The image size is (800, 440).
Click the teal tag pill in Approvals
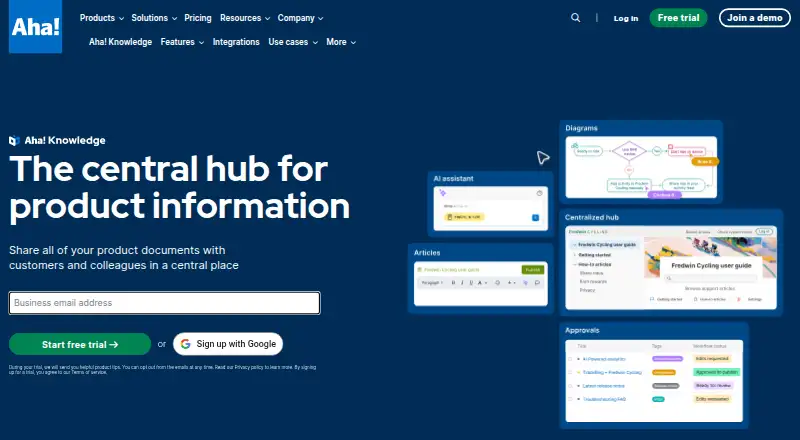(x=658, y=399)
